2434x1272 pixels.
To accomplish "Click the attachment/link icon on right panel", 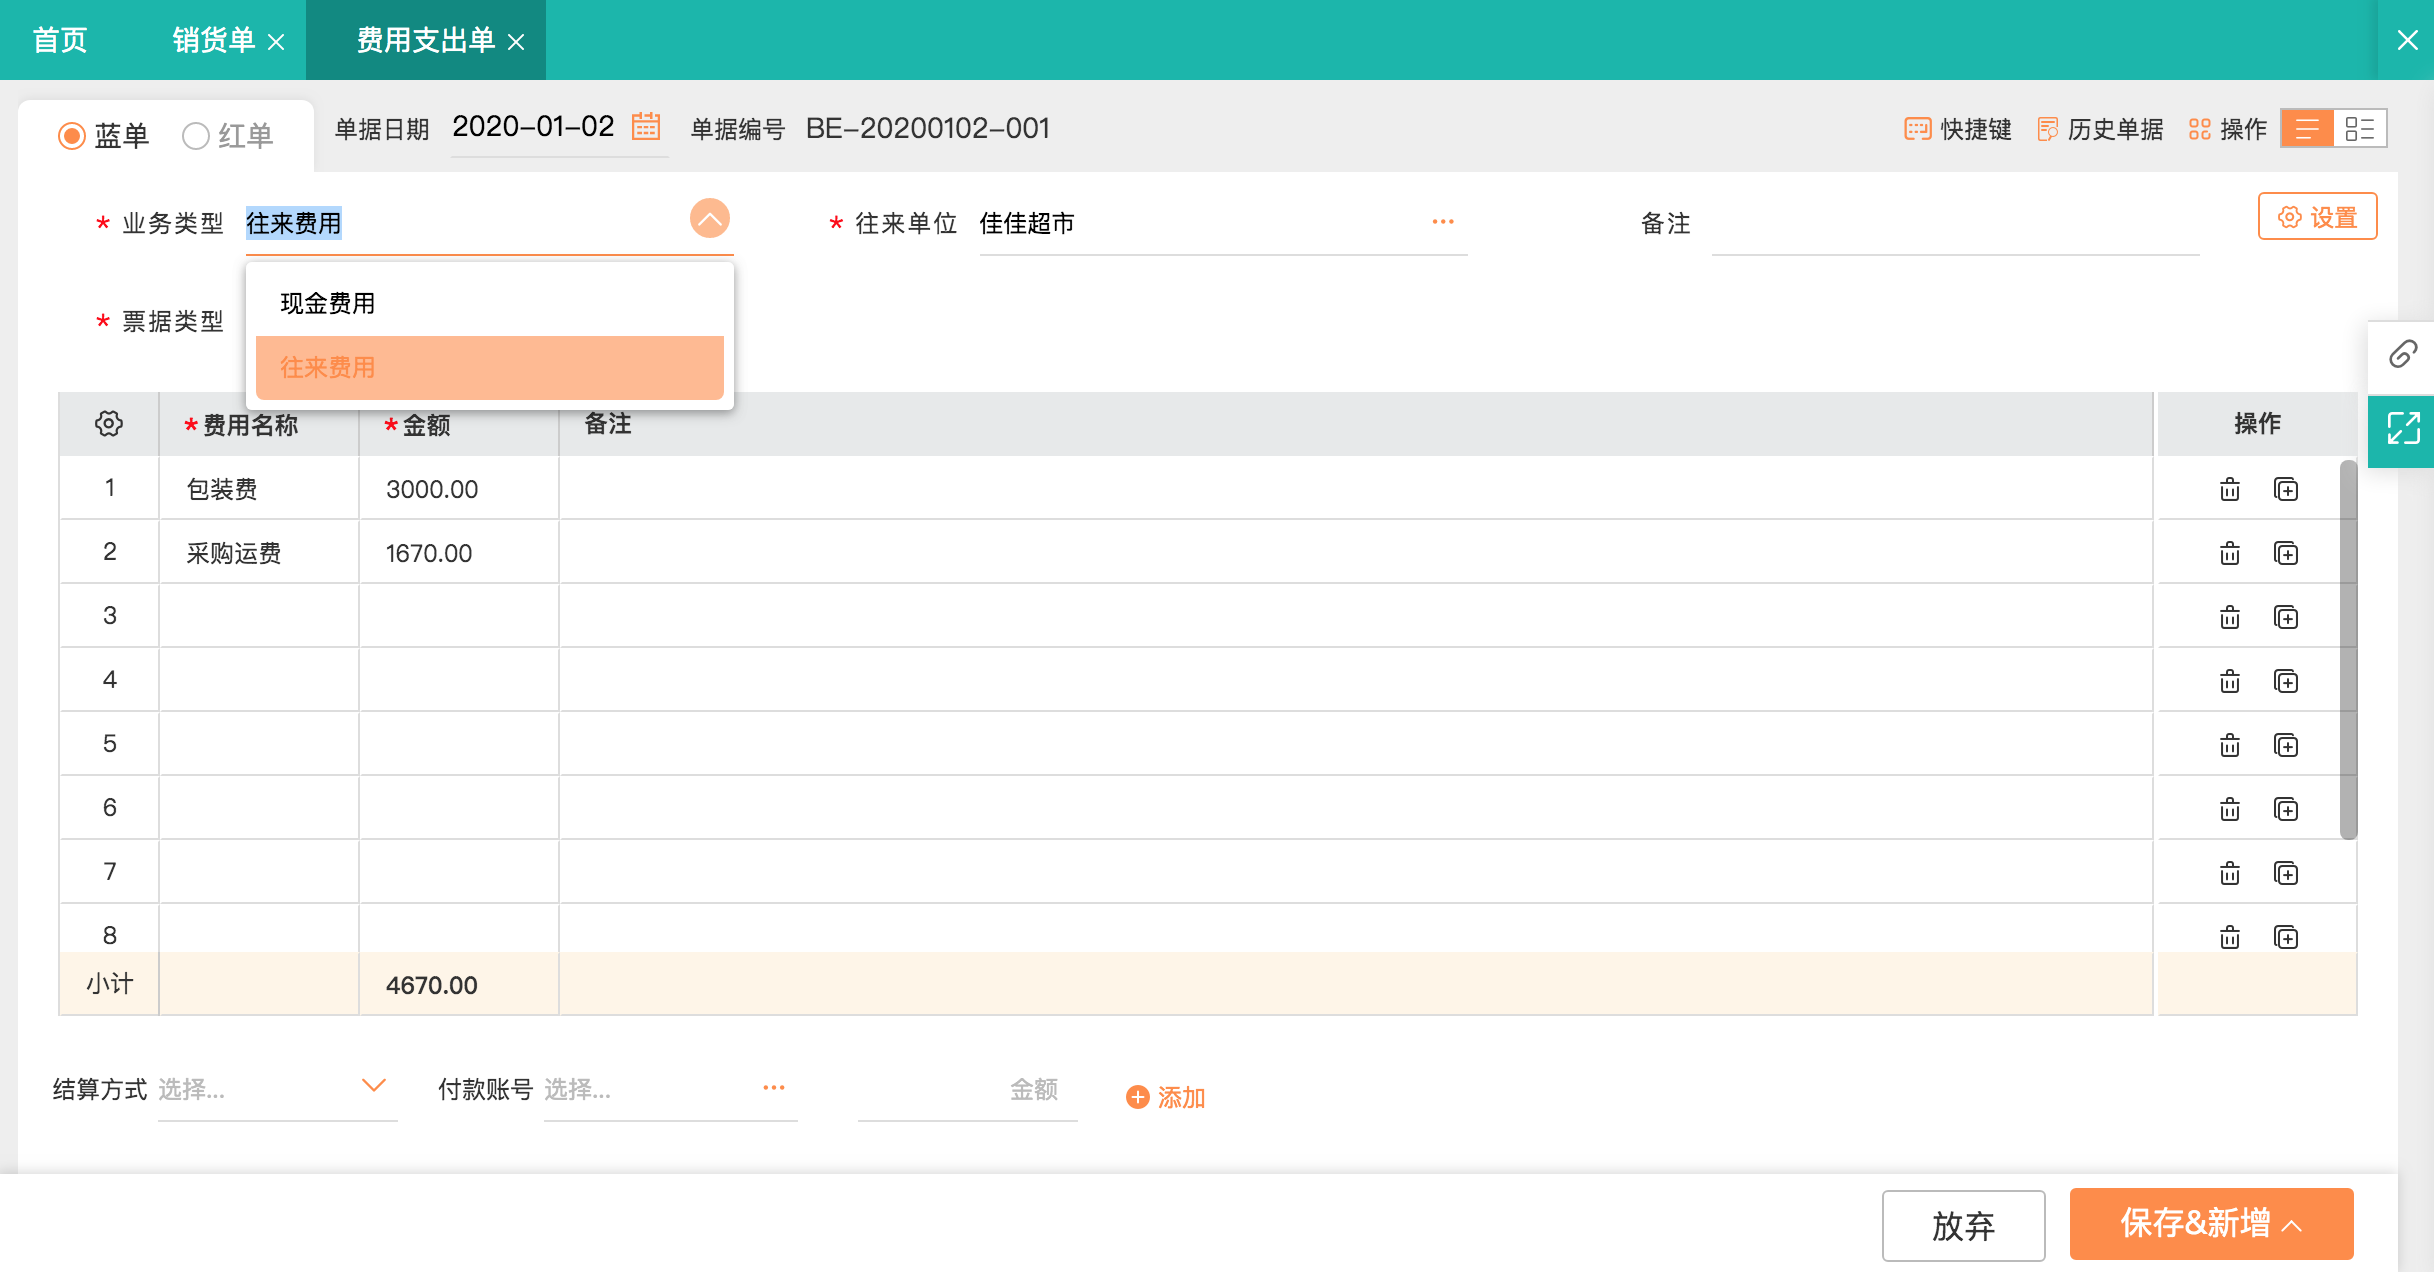I will 2400,354.
